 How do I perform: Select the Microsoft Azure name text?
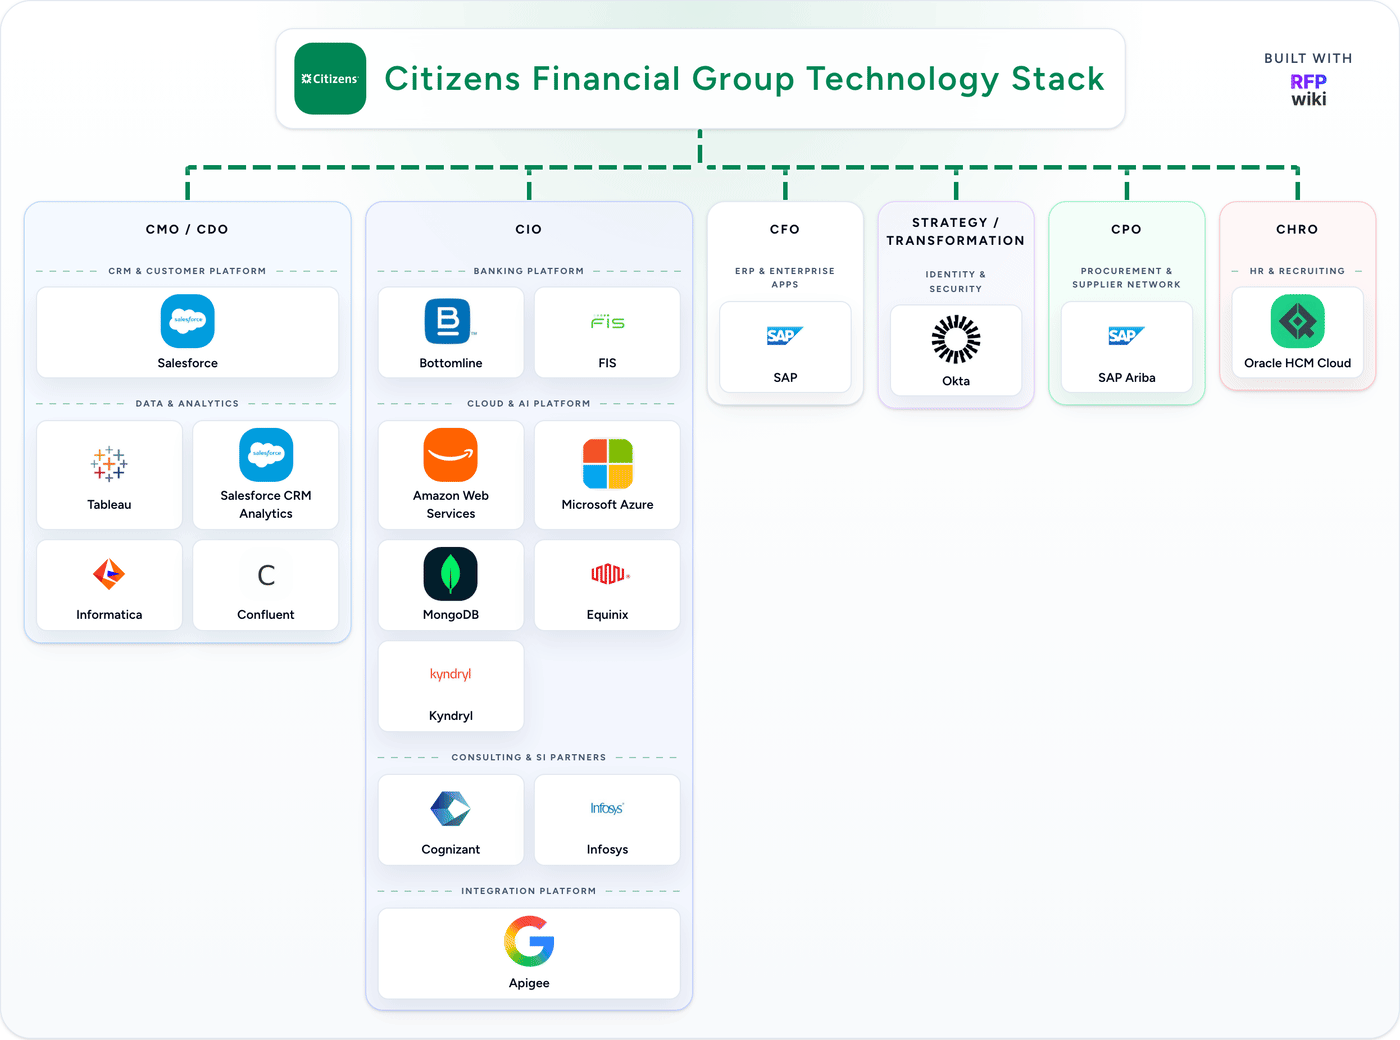pos(607,505)
